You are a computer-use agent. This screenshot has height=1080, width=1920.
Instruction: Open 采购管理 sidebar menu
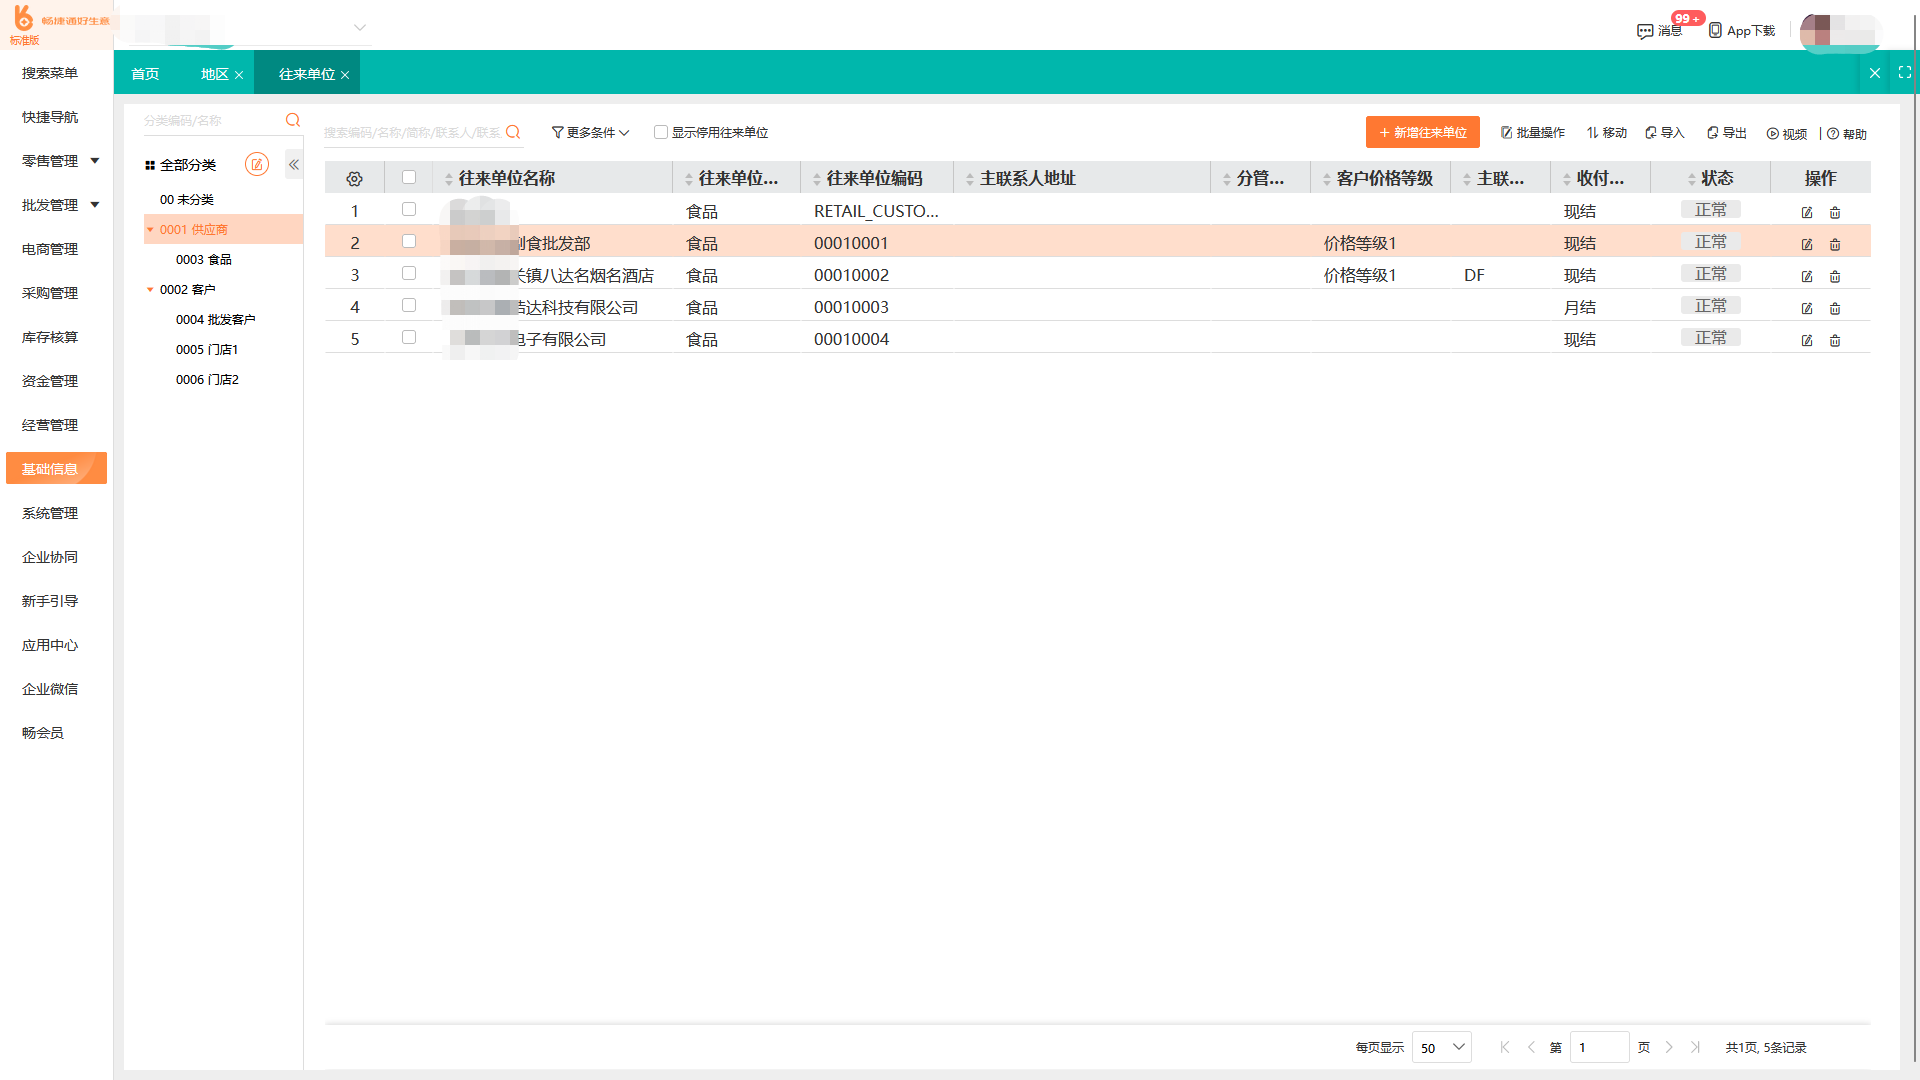click(53, 293)
